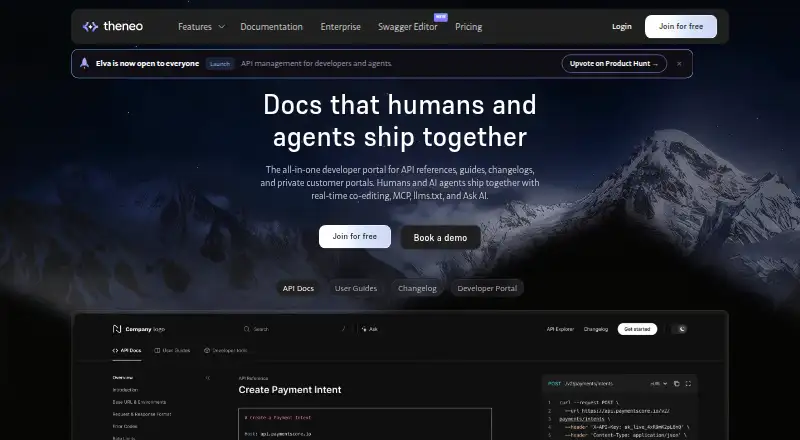The height and width of the screenshot is (440, 800).
Task: Click the Search field in the docs preview
Action: [296, 329]
